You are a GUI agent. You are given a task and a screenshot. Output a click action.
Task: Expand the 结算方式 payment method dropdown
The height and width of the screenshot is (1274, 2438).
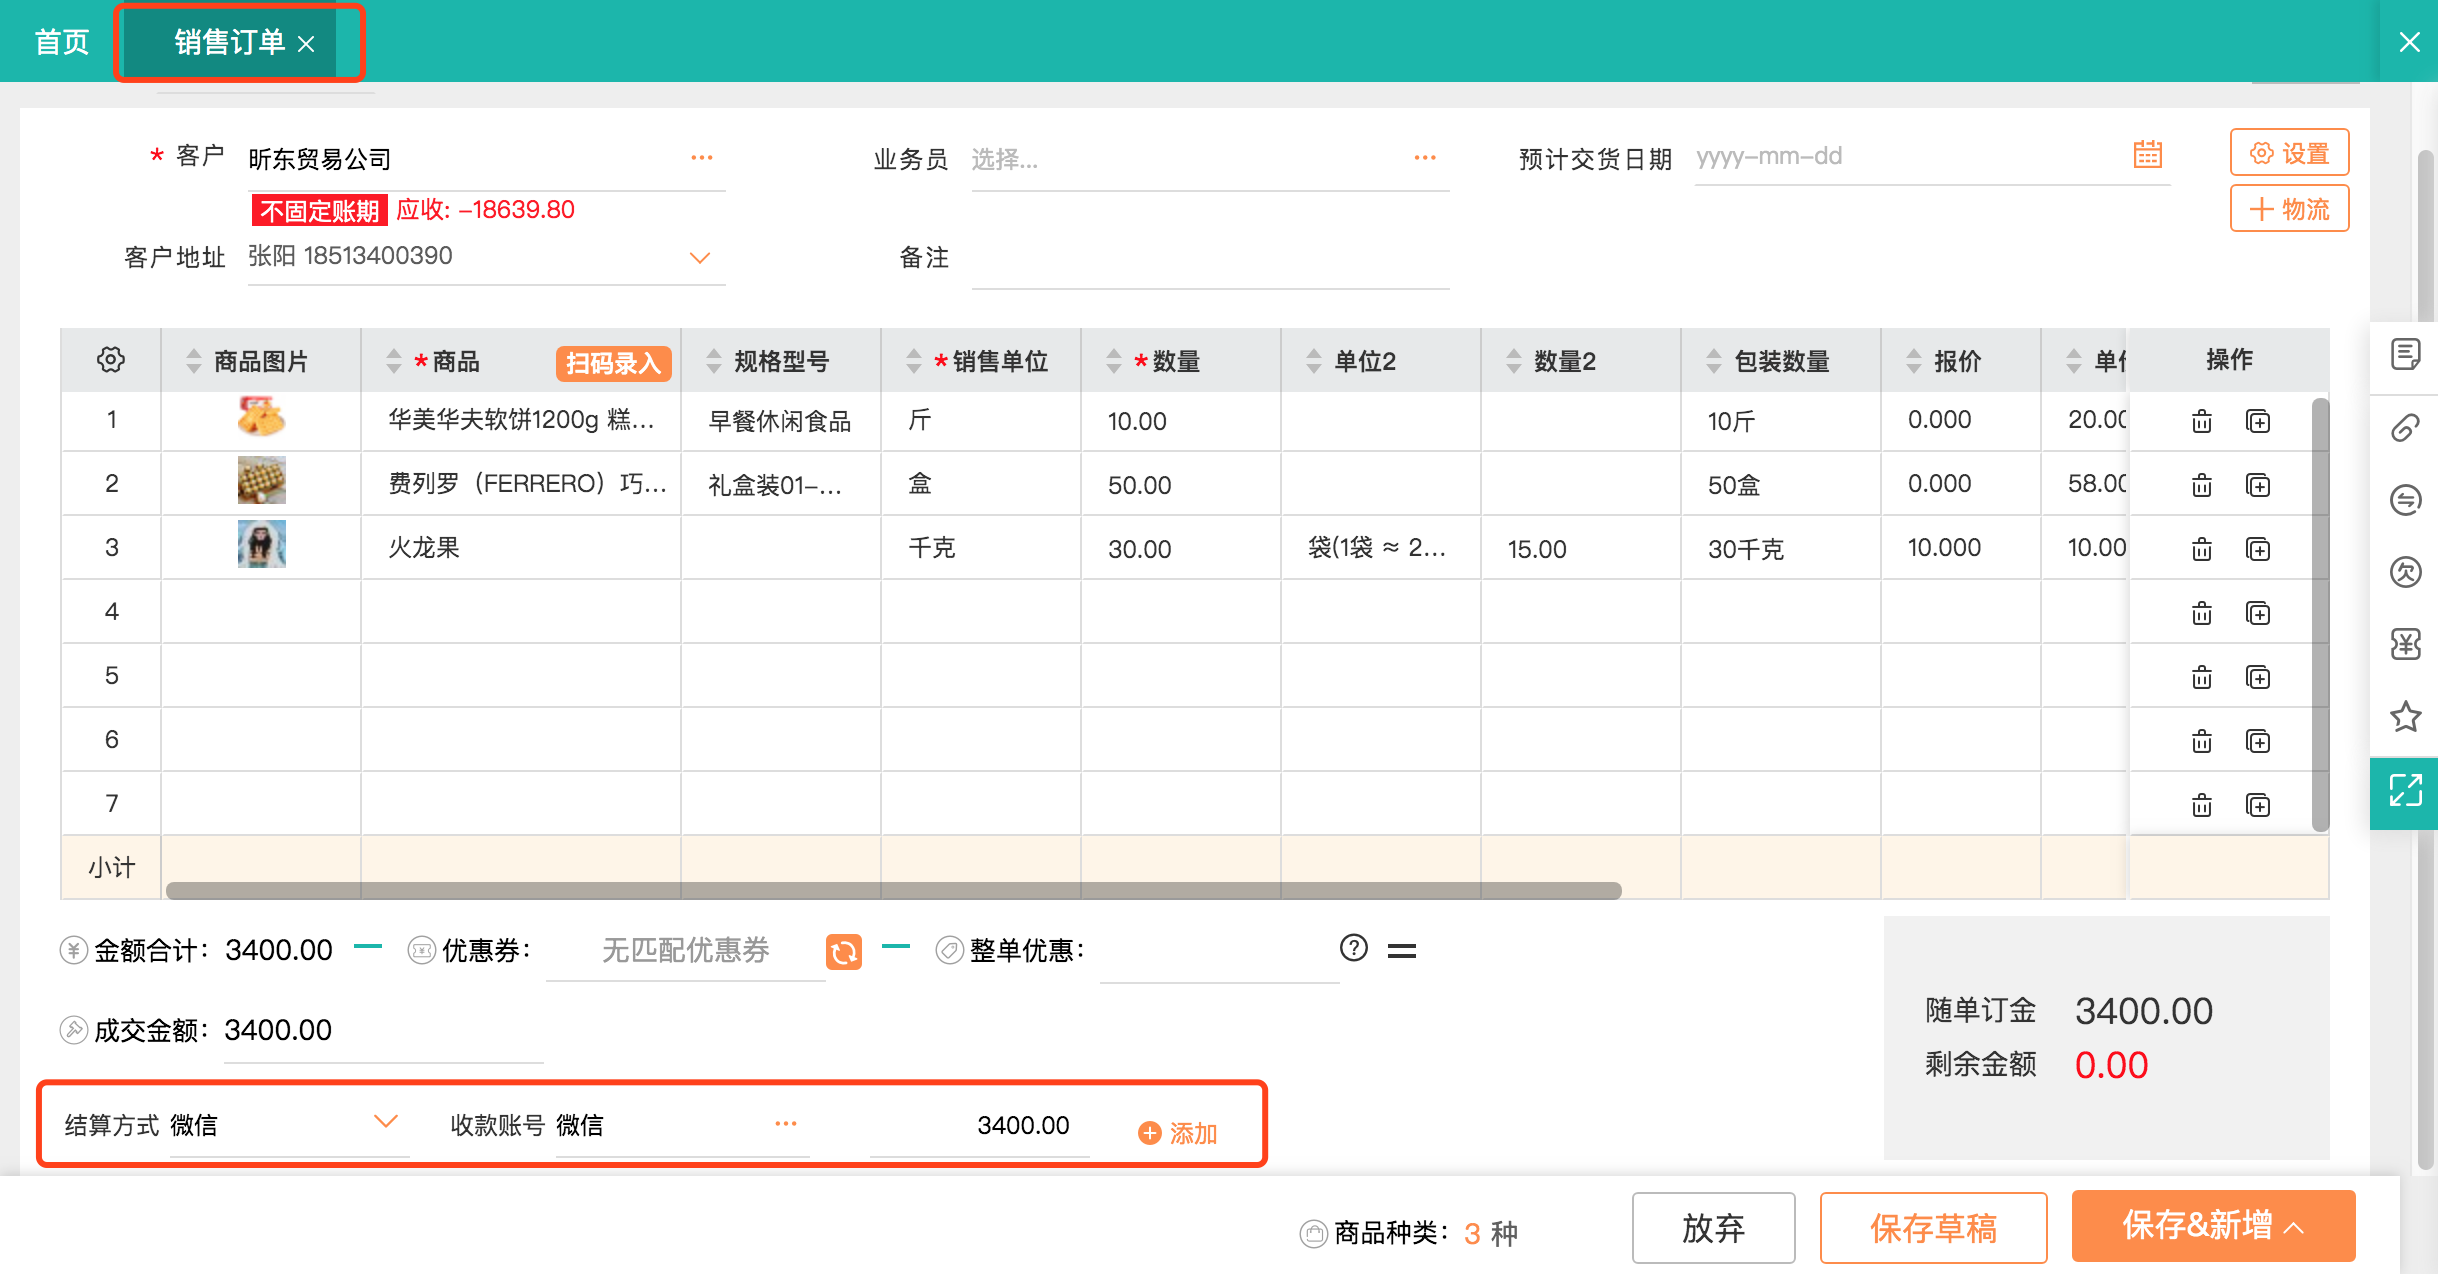[x=382, y=1126]
